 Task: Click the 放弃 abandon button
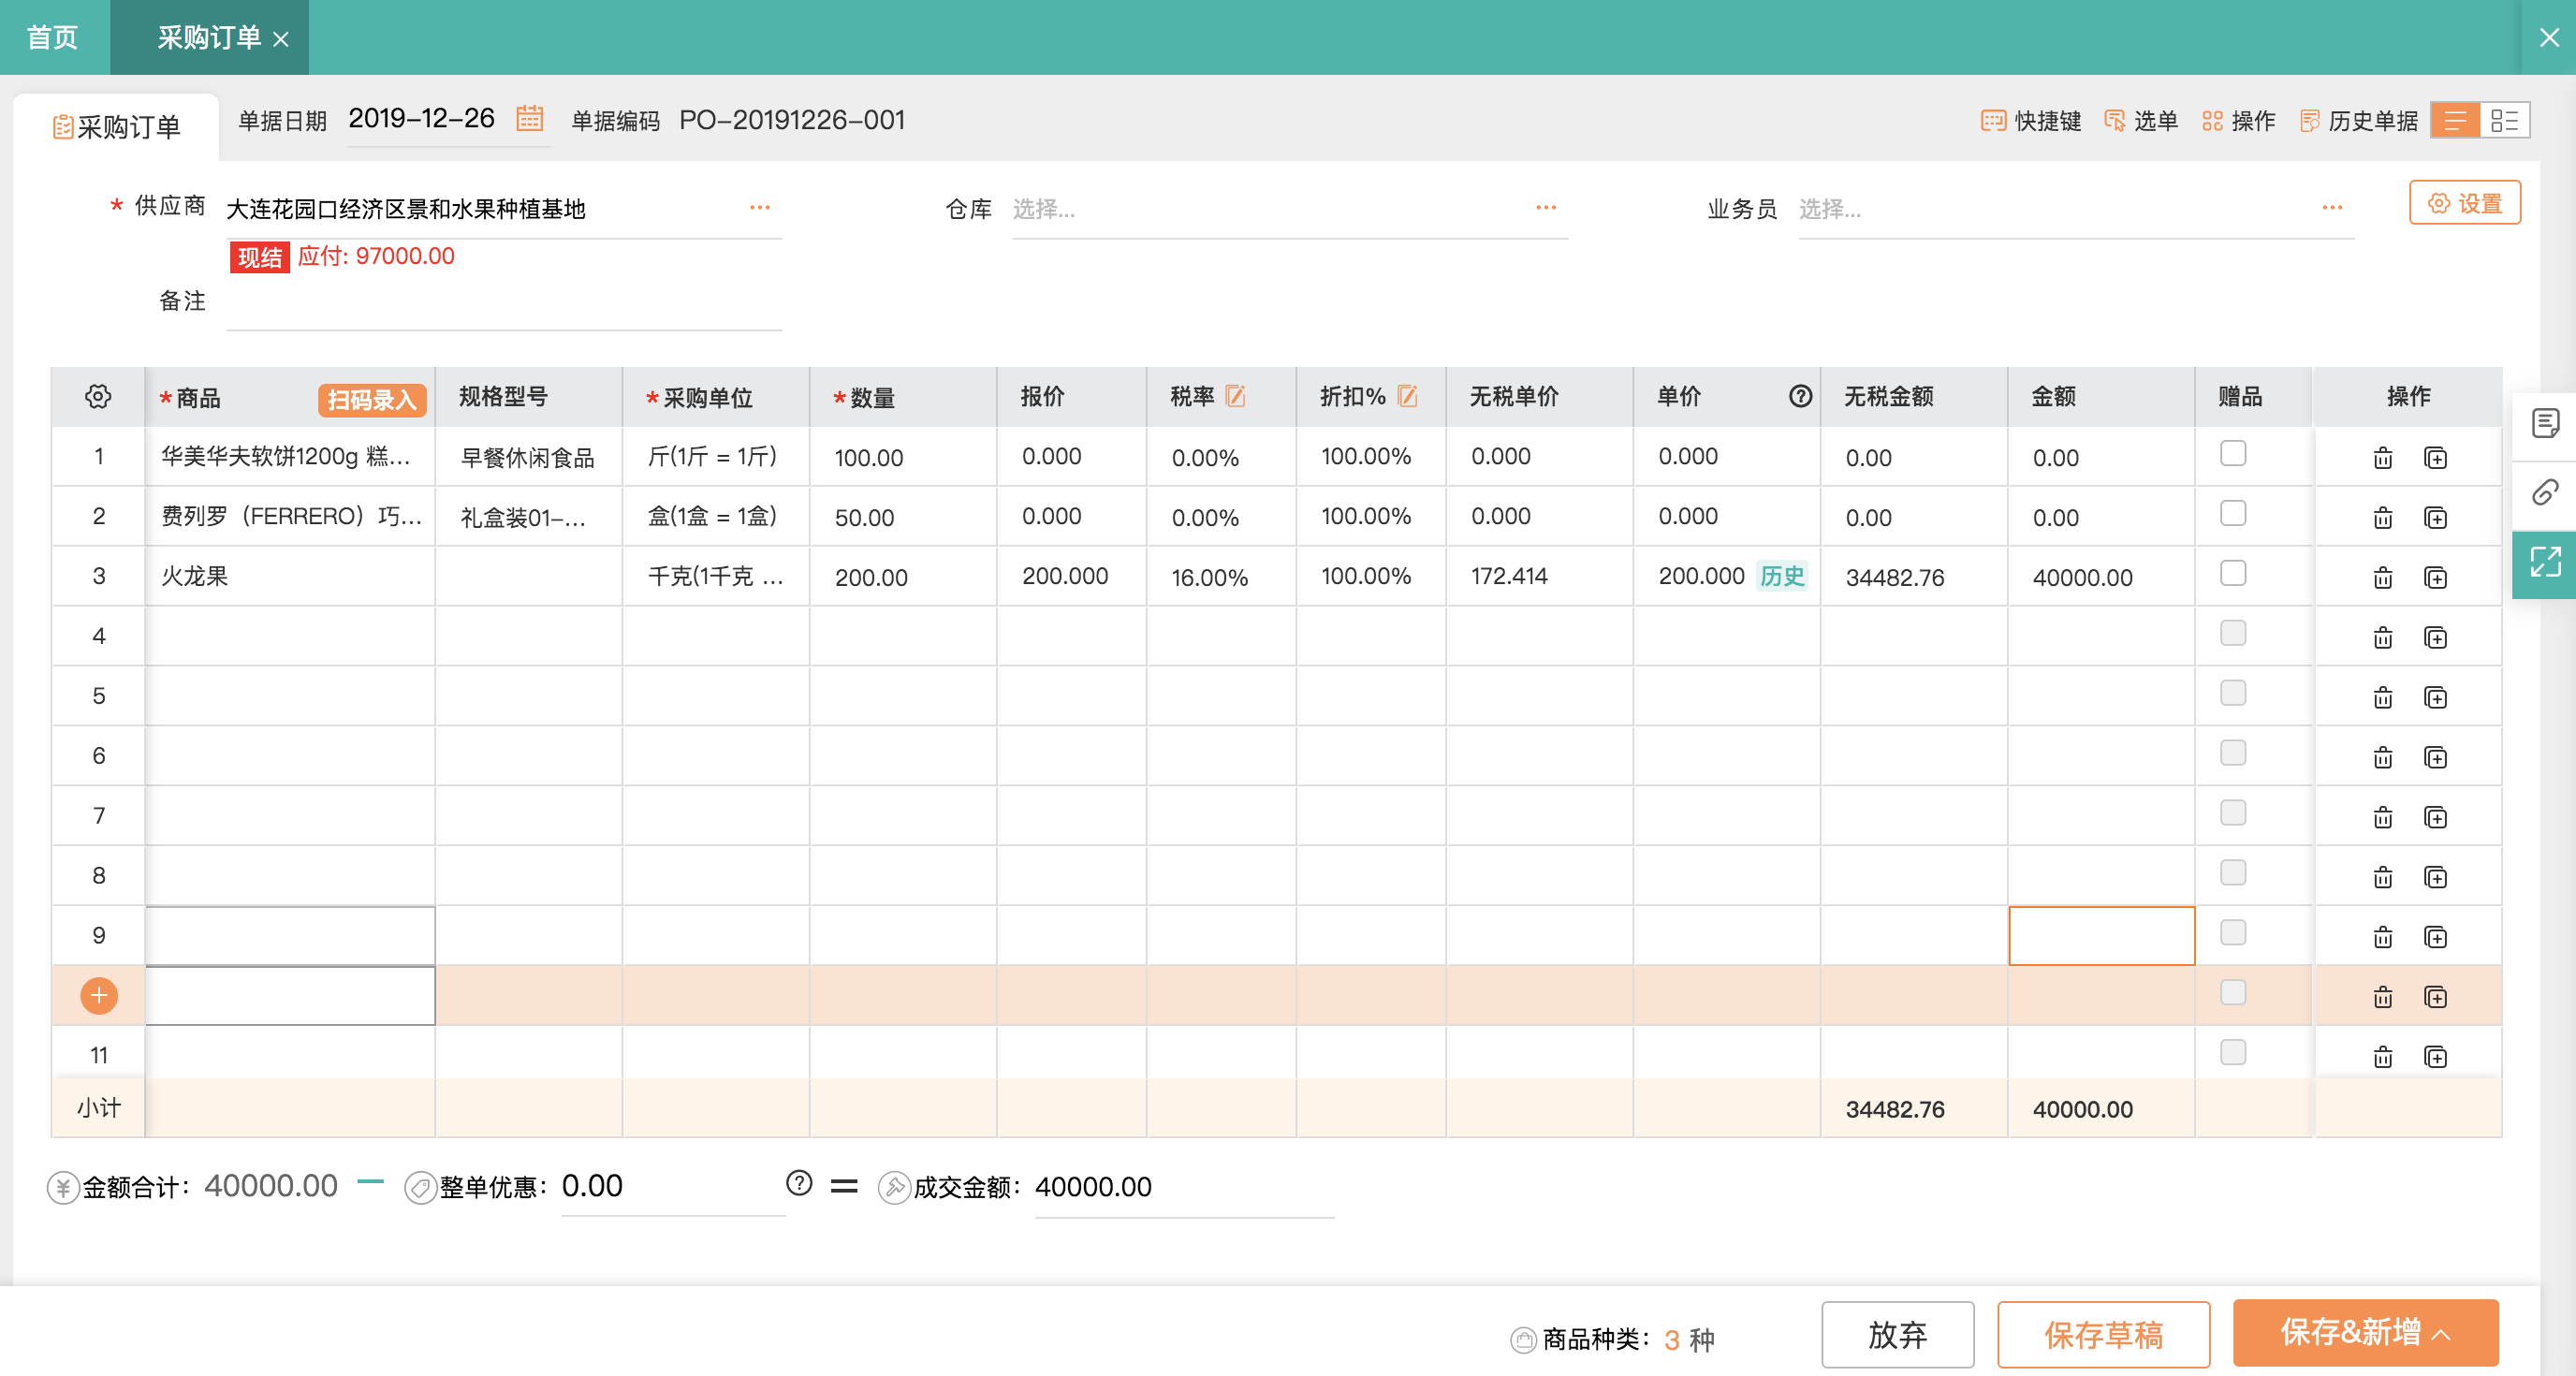click(x=1896, y=1330)
